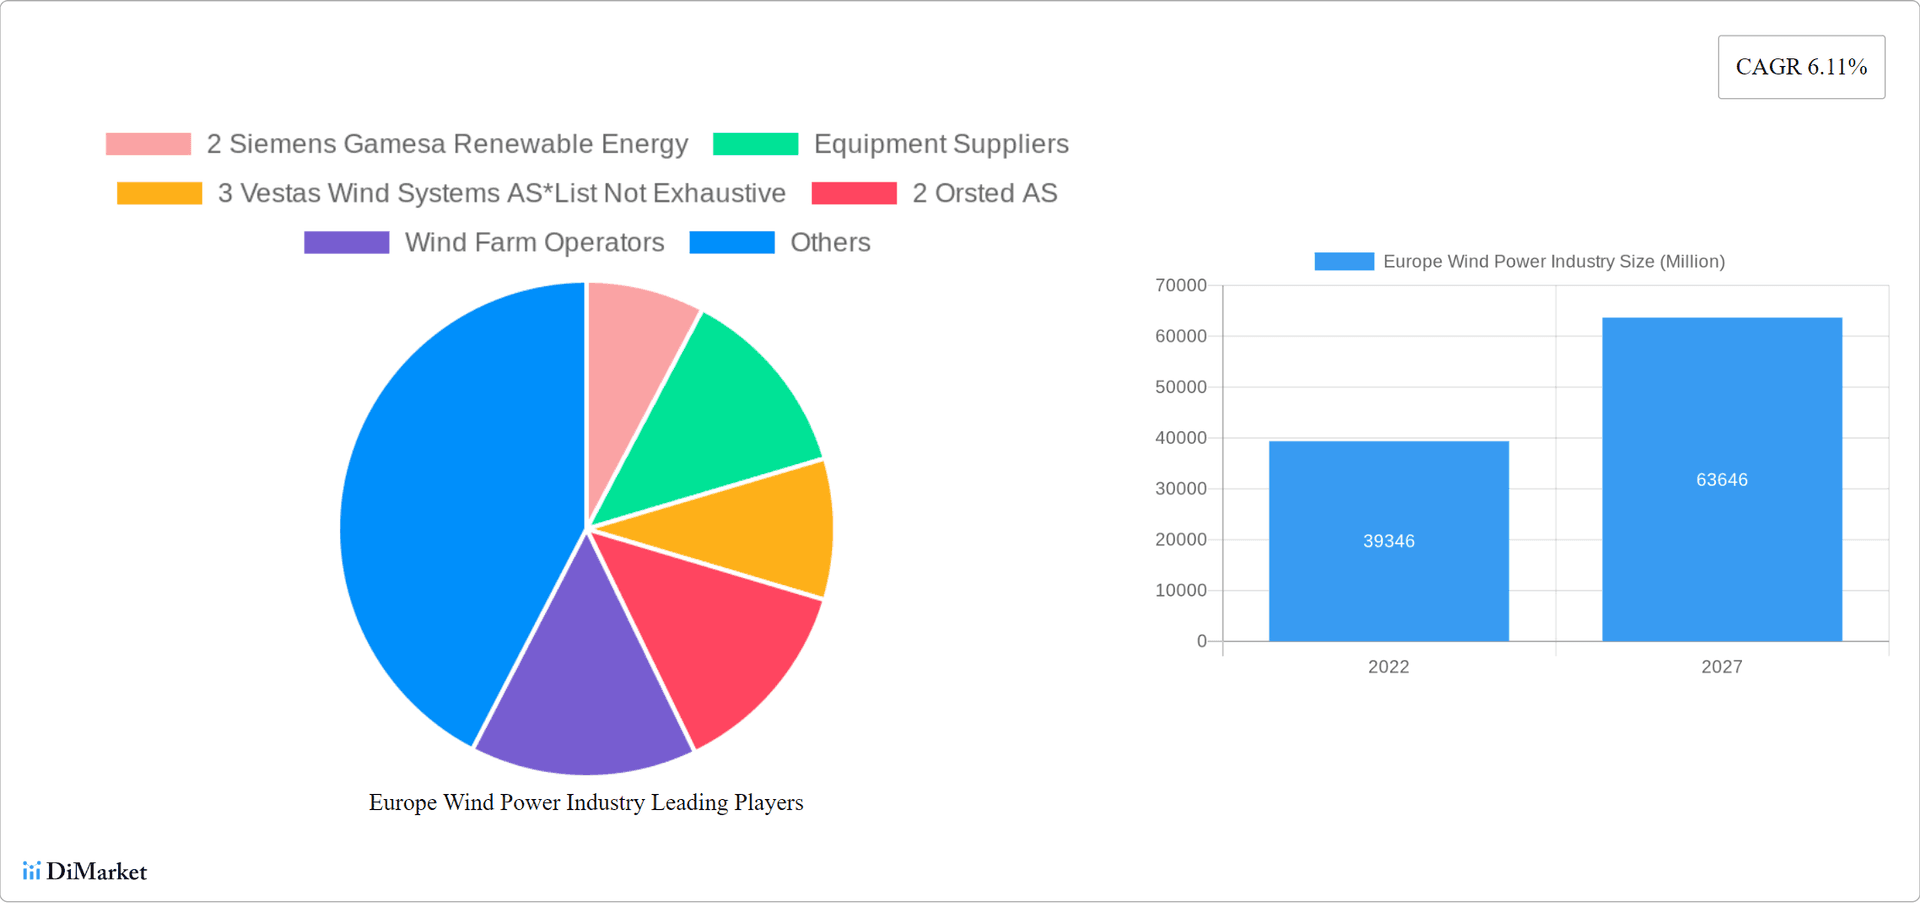Viewport: 1920px width, 903px height.
Task: Select the Europe Wind Power Industry Size legend marker
Action: 1343,260
